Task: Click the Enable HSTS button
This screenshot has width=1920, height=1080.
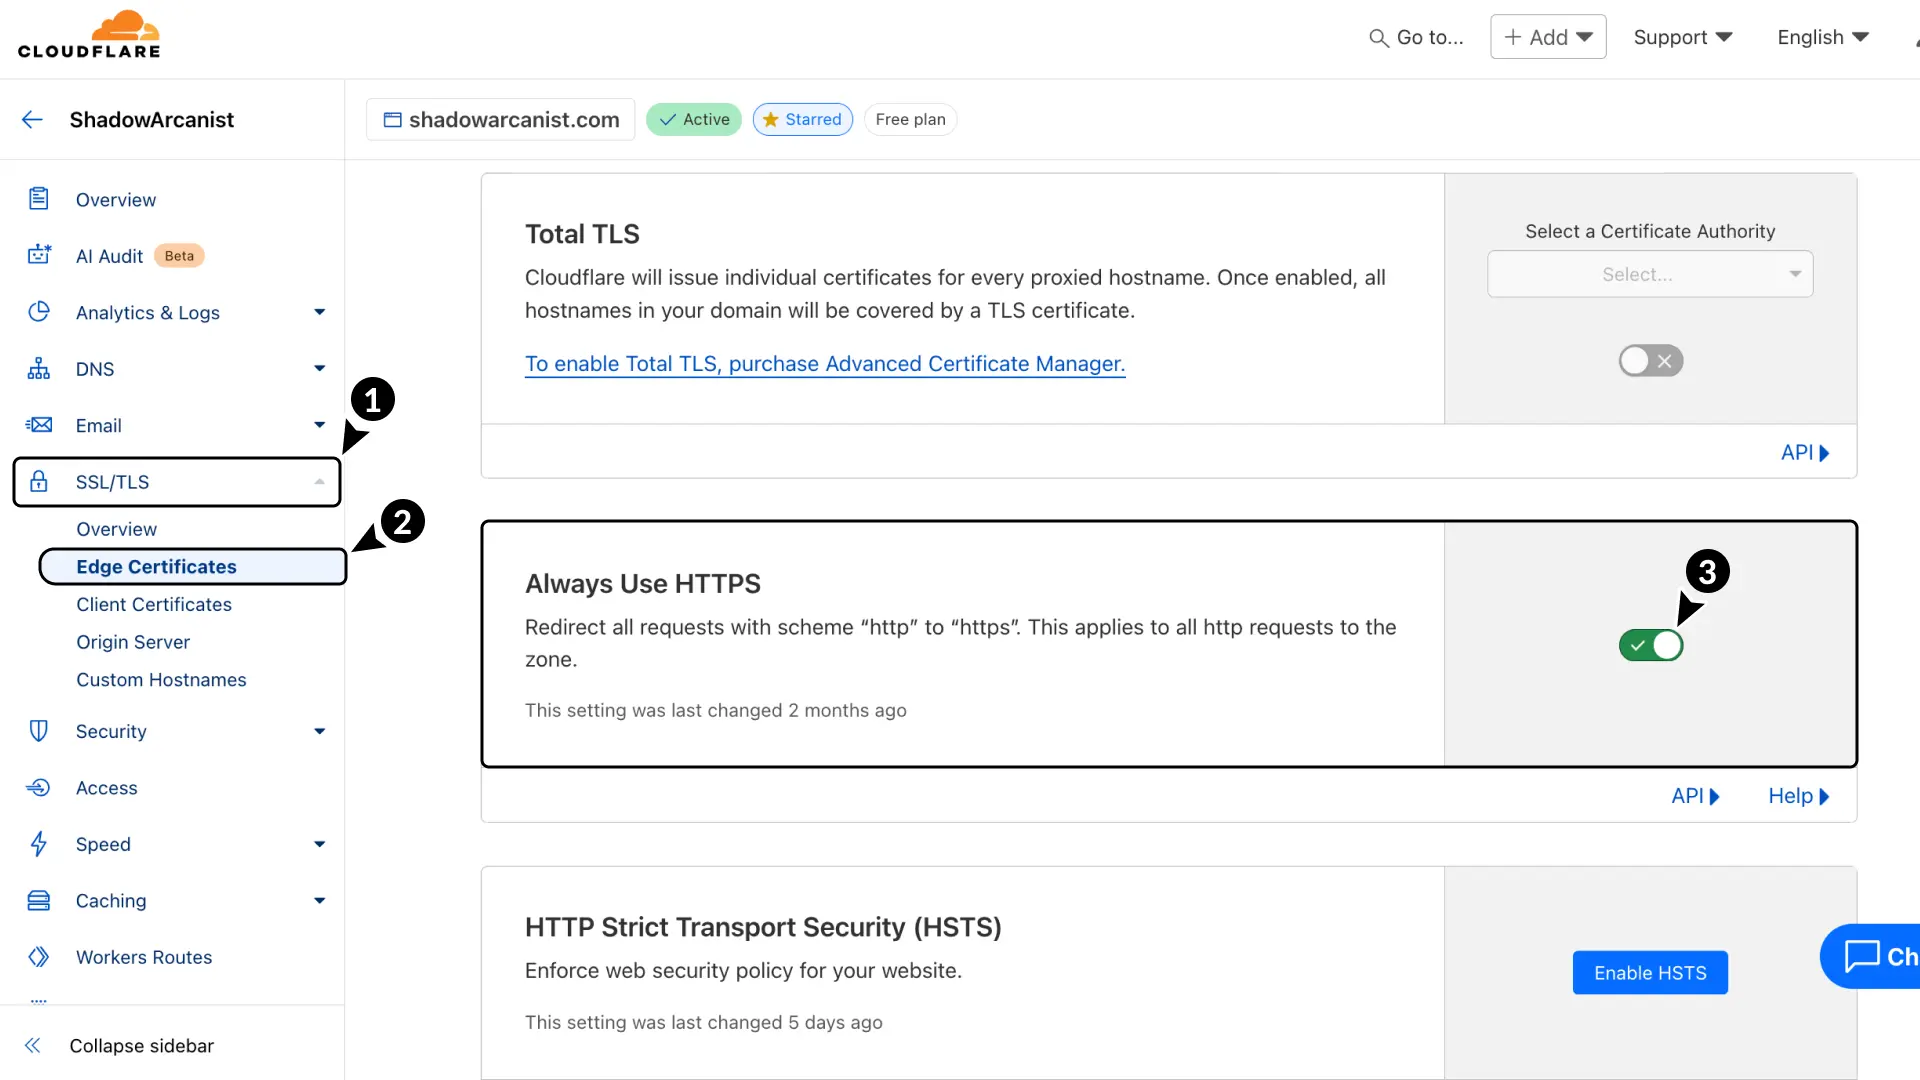Action: pos(1649,972)
